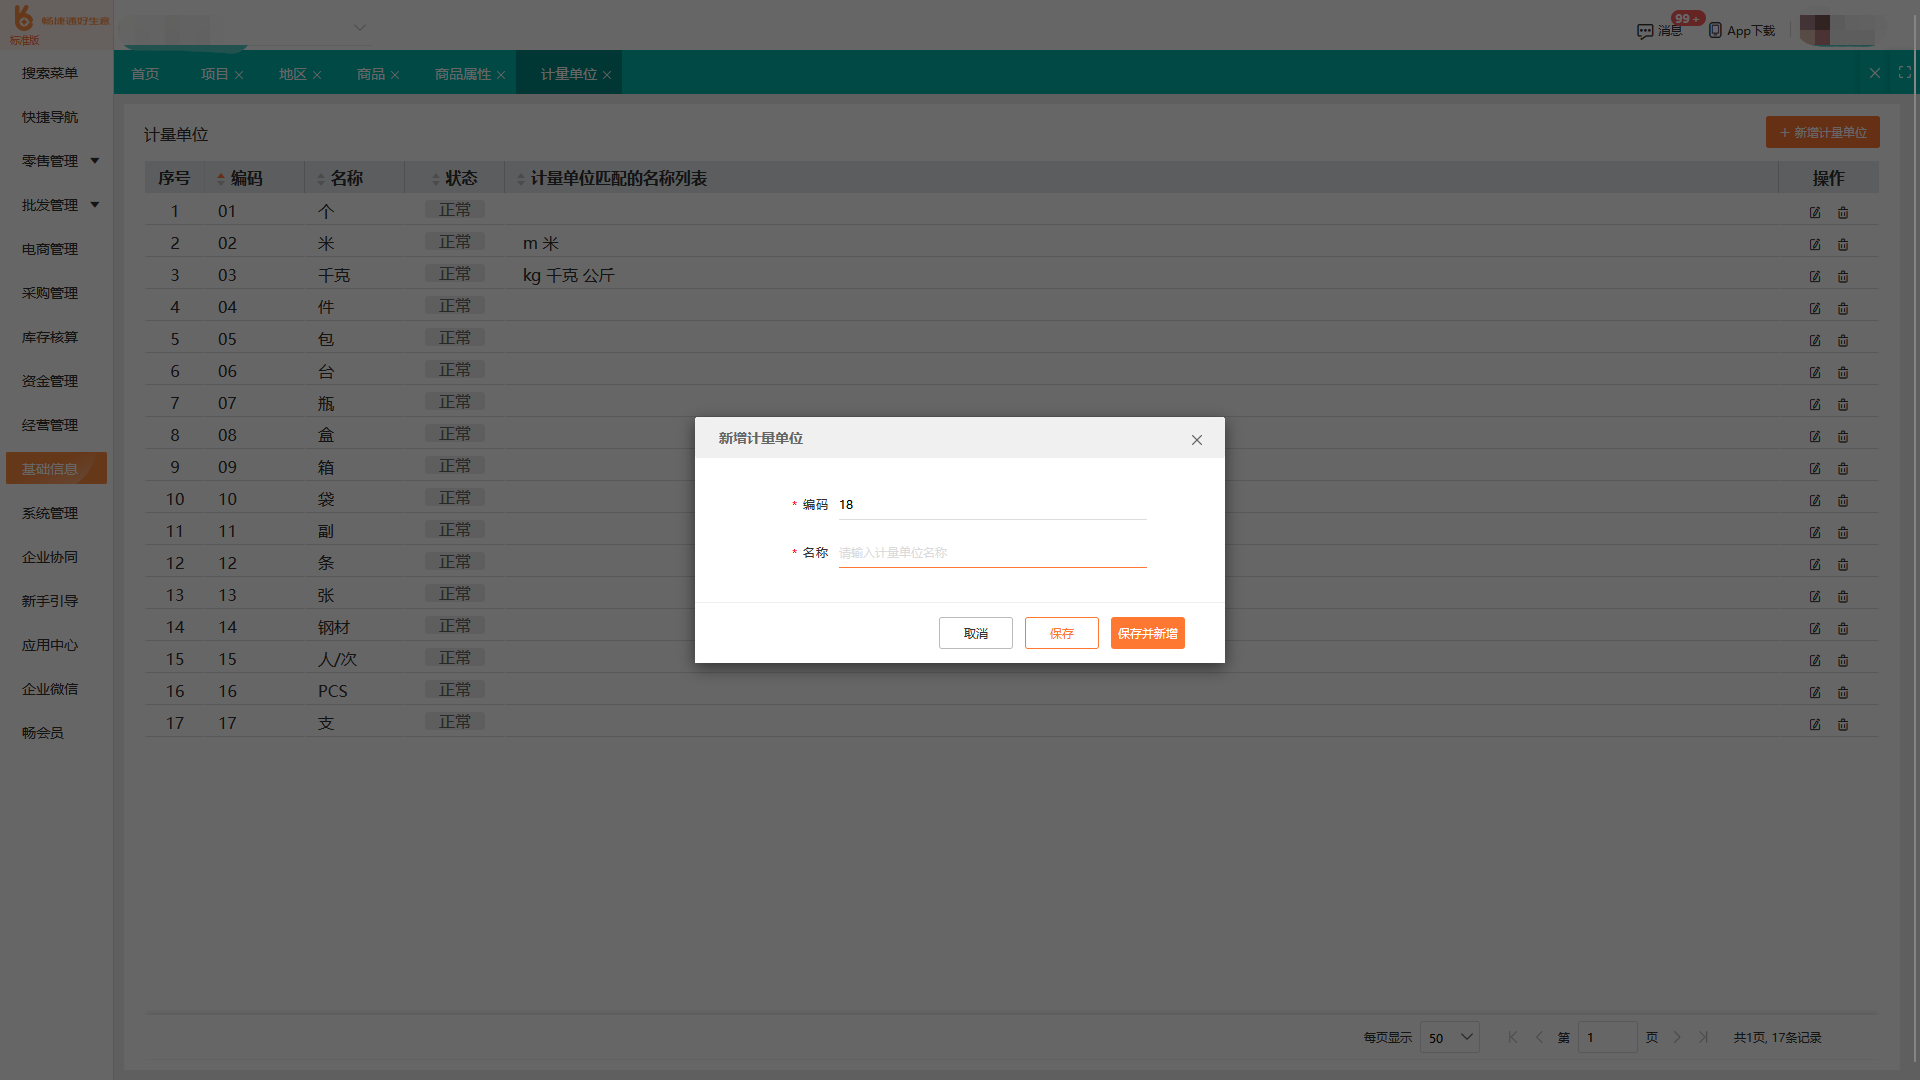The image size is (1920, 1080).
Task: Click 取消 button to close dialog
Action: [x=976, y=633]
